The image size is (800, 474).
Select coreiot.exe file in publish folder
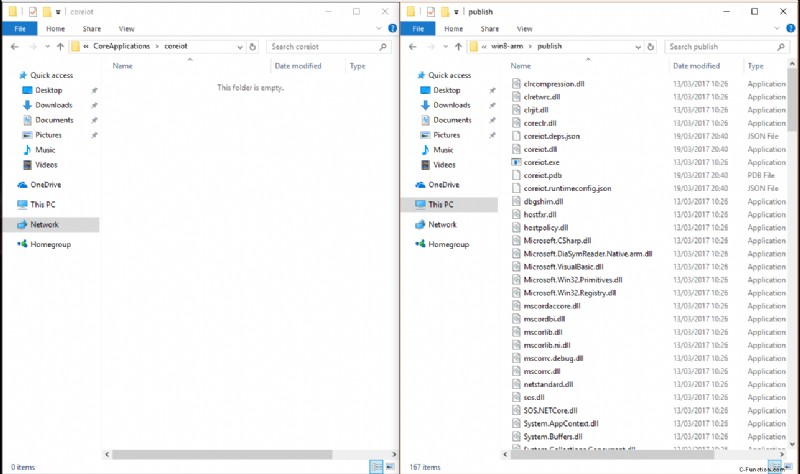[x=541, y=162]
